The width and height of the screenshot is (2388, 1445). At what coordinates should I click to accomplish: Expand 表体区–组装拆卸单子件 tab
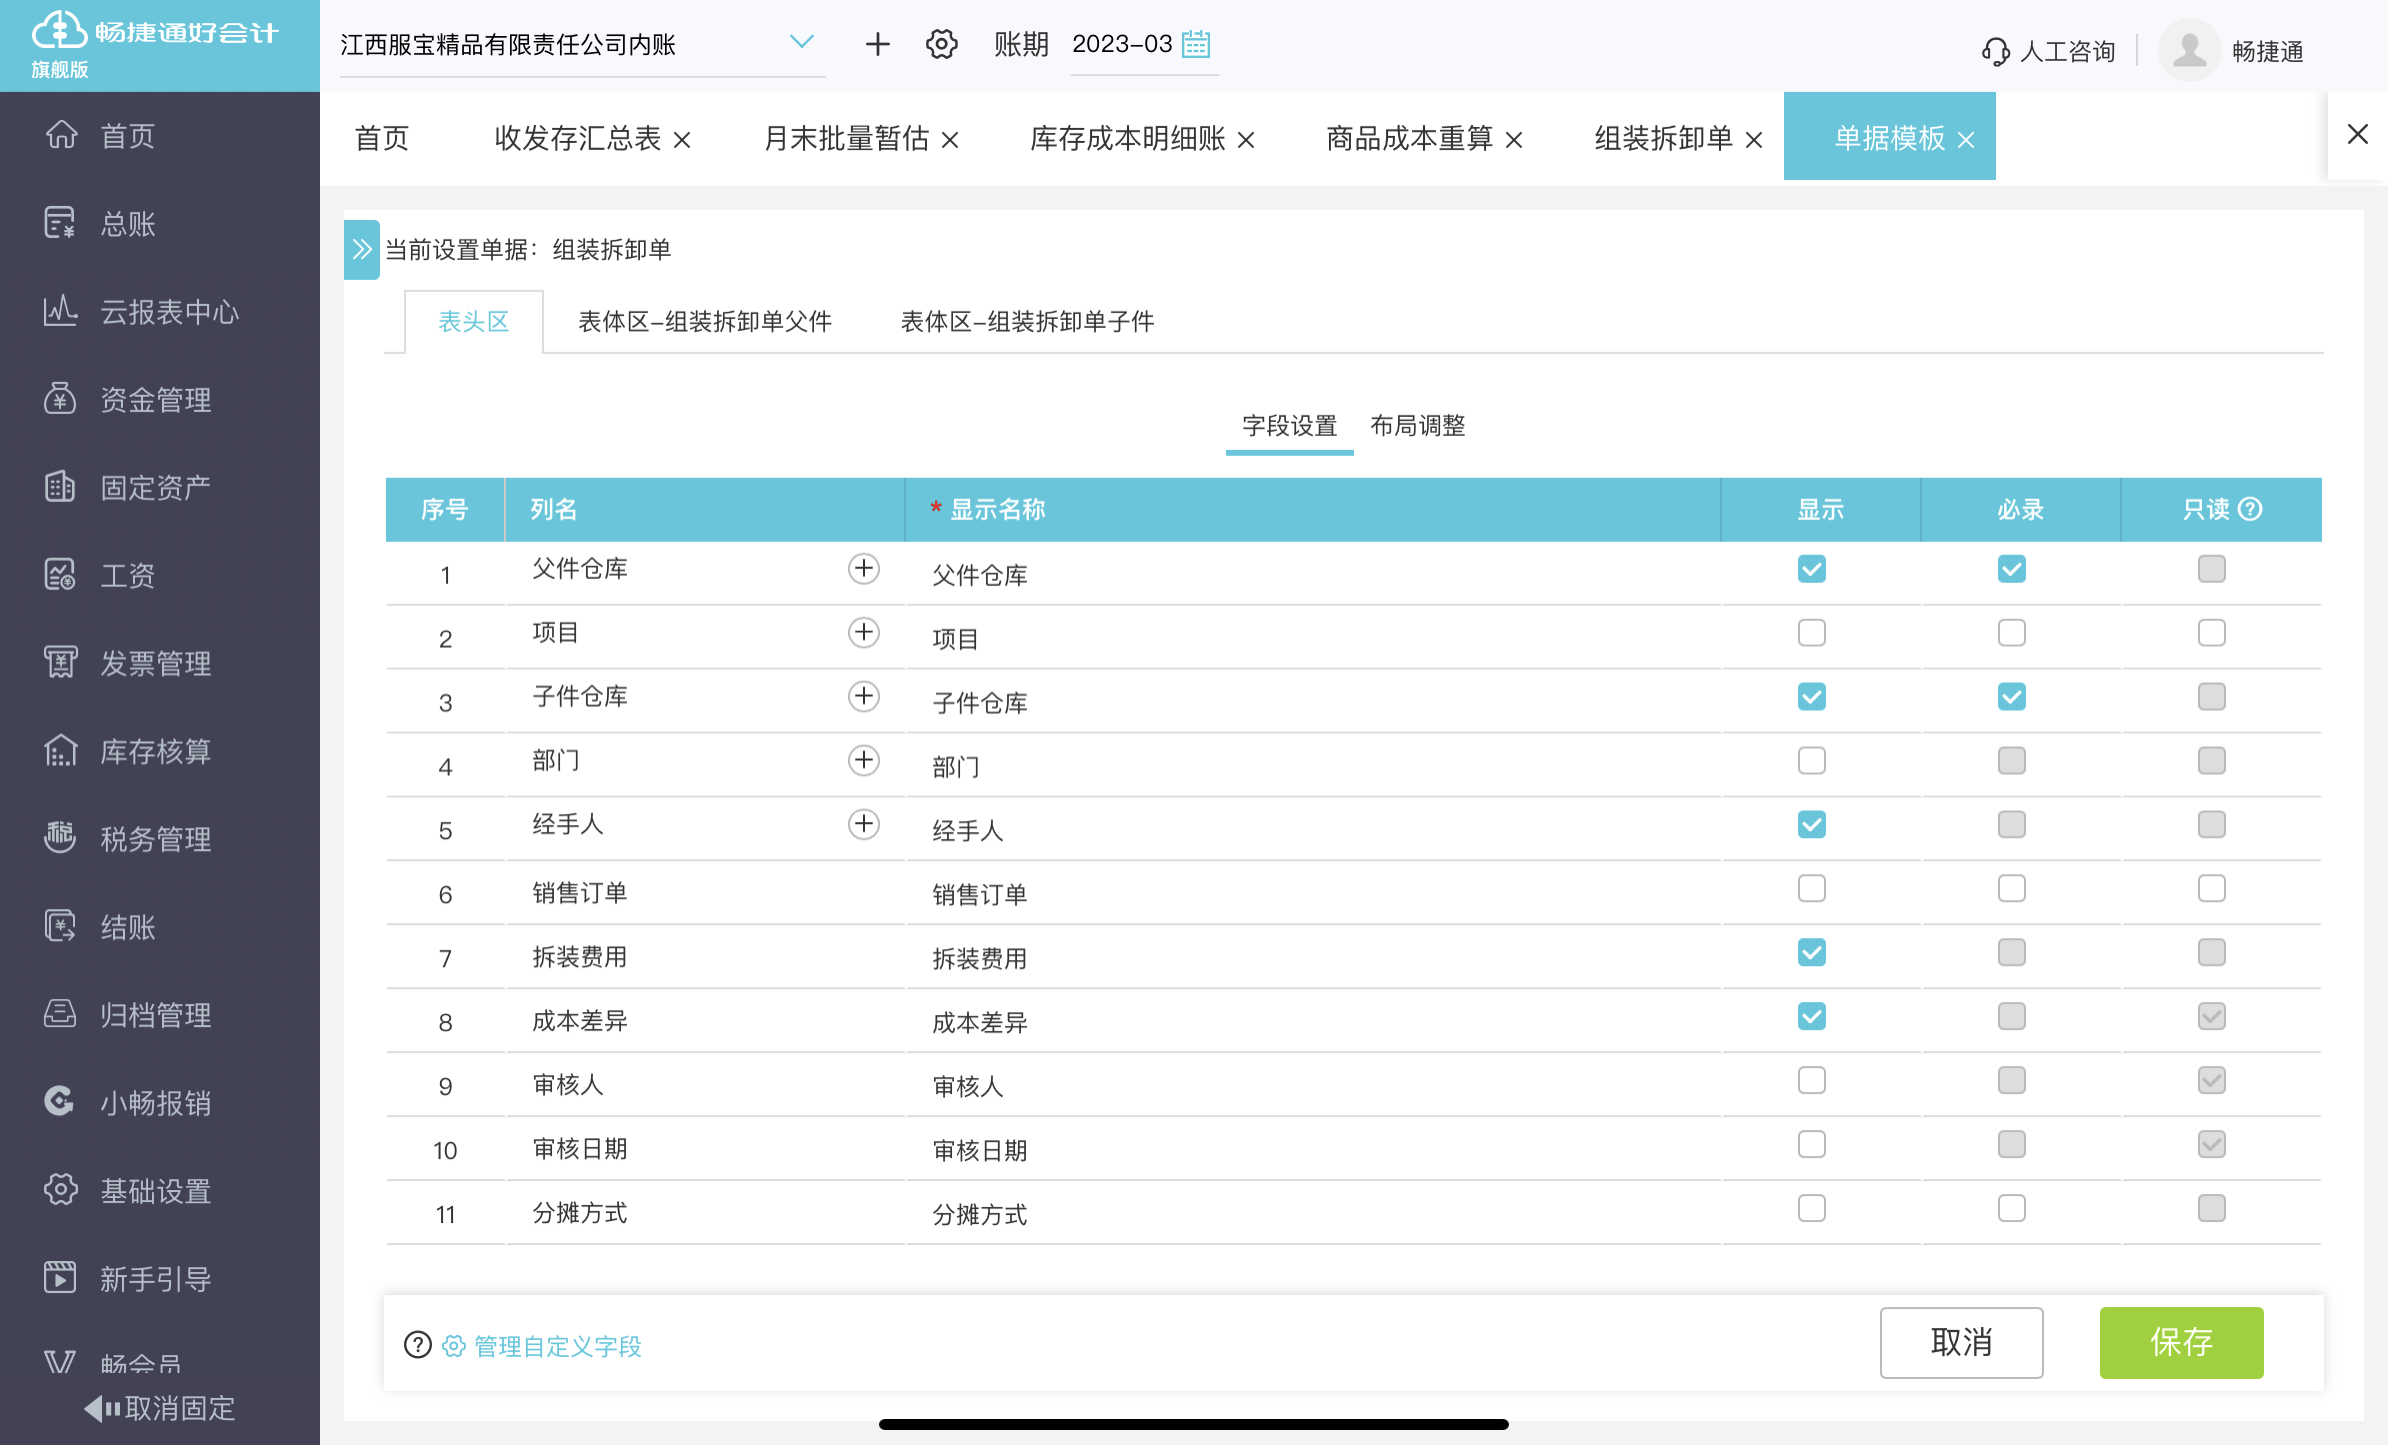[x=1027, y=321]
